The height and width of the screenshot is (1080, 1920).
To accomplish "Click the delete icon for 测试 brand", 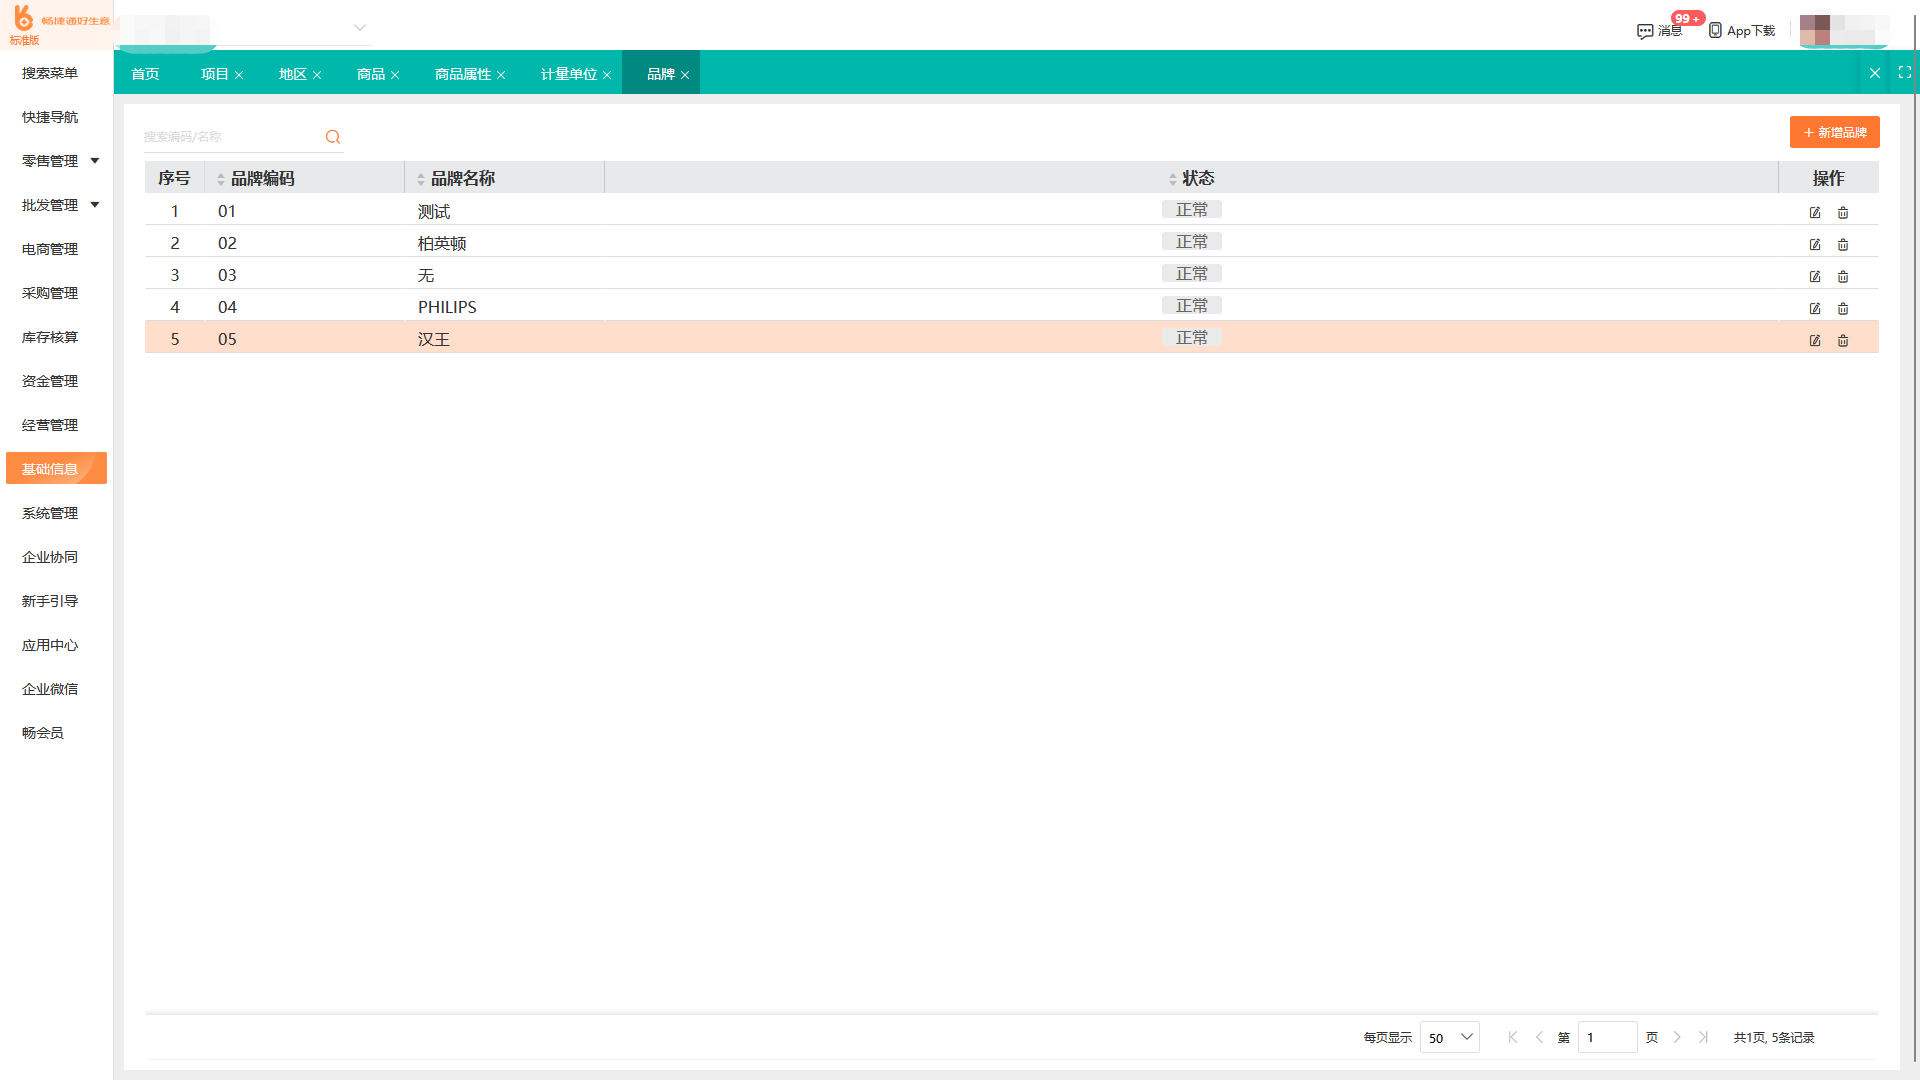I will pos(1844,211).
